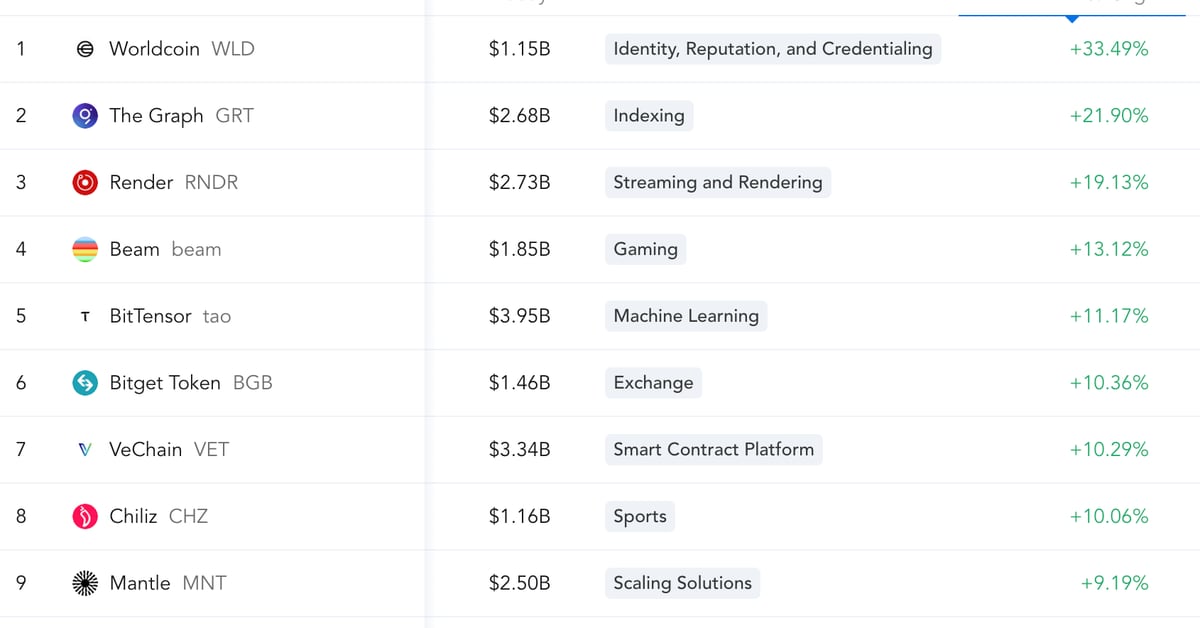Click the Sports sector tag

[639, 517]
